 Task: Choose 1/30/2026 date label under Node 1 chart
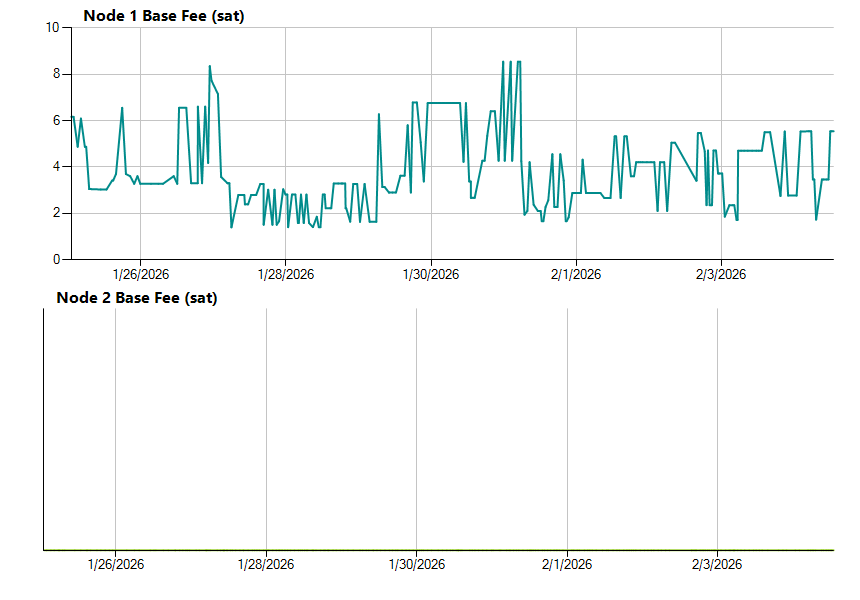tap(431, 275)
